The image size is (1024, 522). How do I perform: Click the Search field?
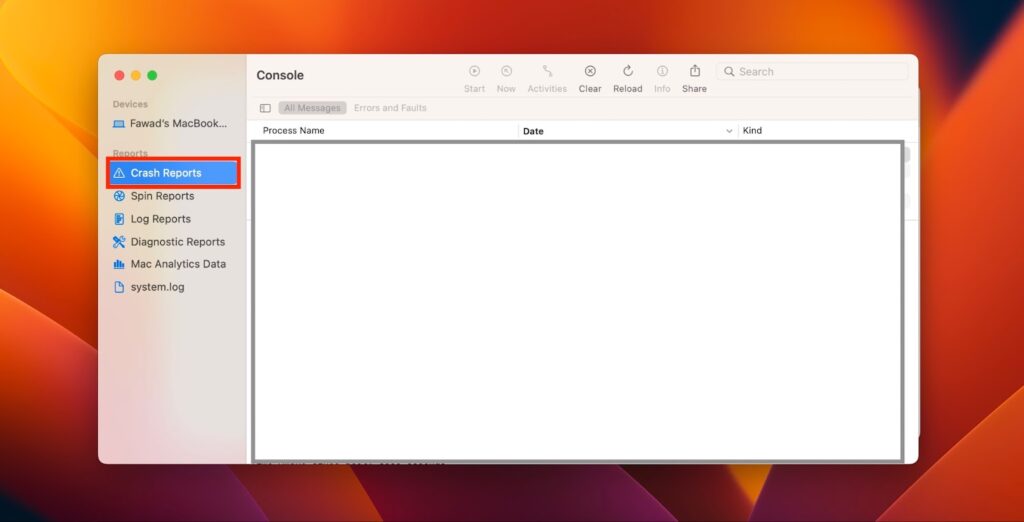(x=812, y=71)
